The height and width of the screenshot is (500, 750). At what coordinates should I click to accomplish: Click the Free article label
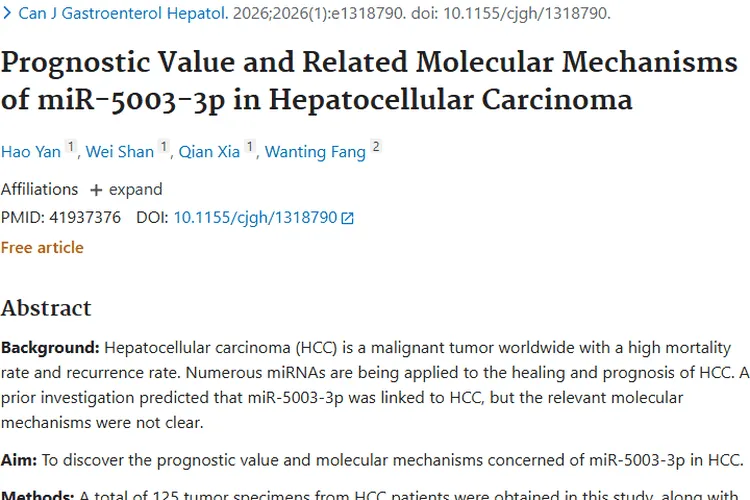(x=42, y=247)
